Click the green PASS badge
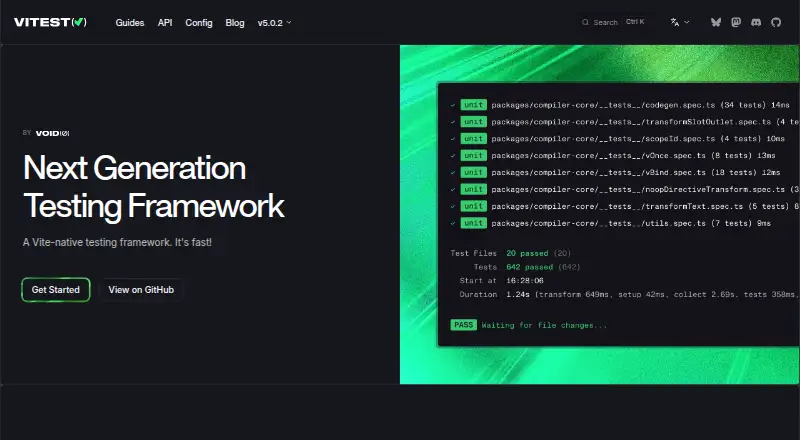The image size is (800, 440). point(463,325)
